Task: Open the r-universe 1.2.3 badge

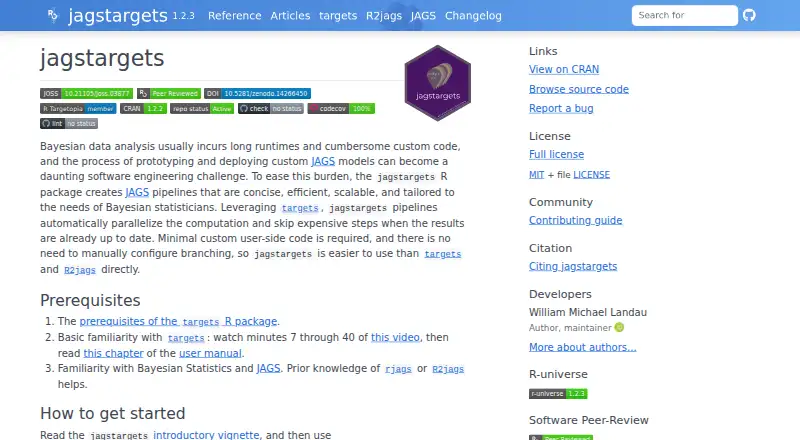Action: (558, 394)
